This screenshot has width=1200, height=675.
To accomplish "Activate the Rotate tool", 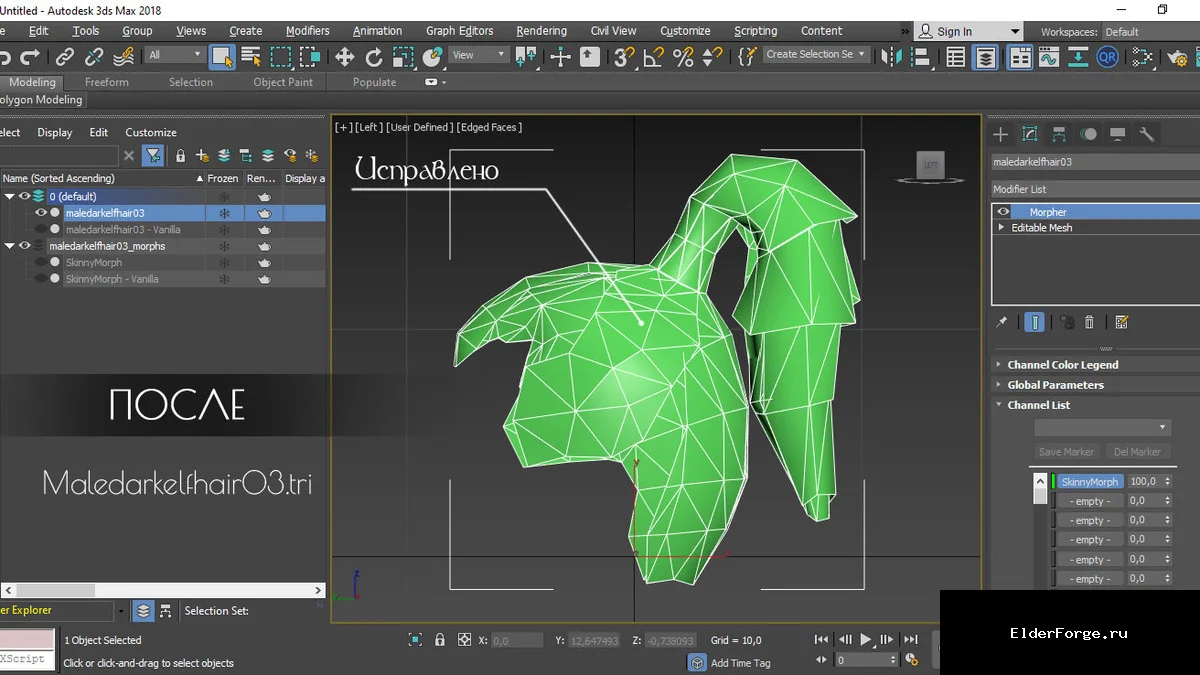I will [x=374, y=57].
